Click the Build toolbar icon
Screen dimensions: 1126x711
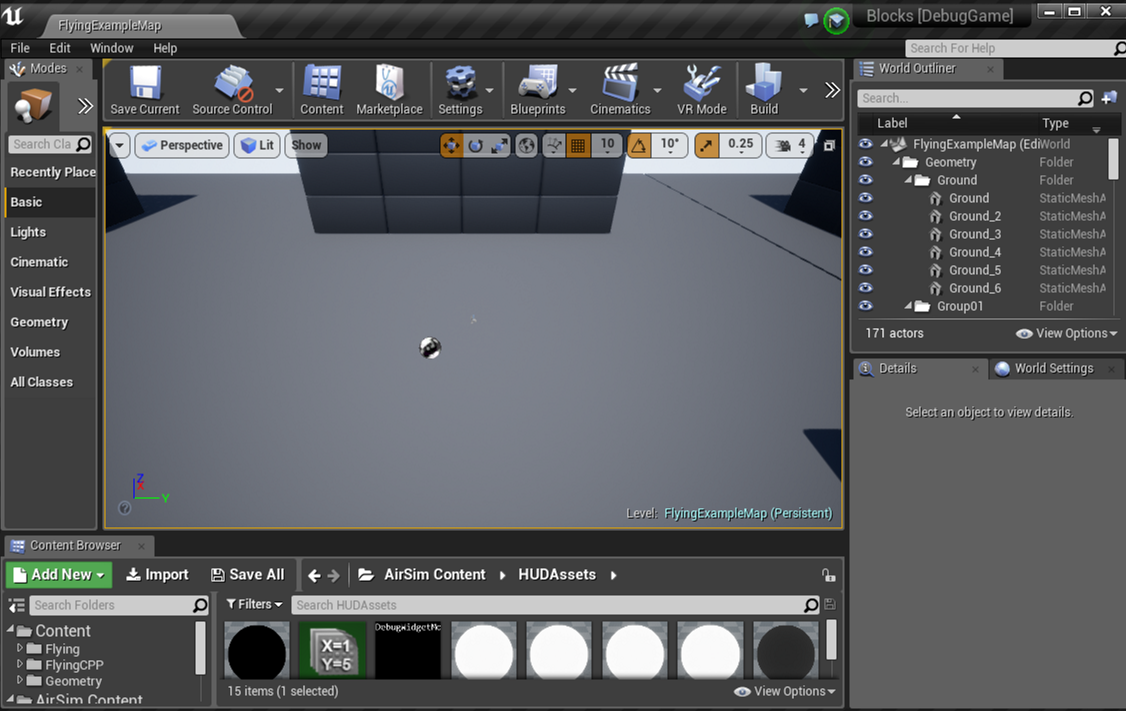pos(764,89)
